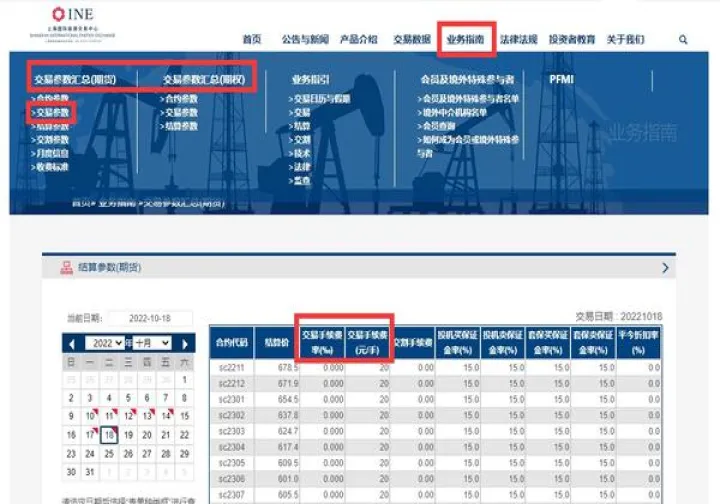720x504 pixels.
Task: Open the month 十月 dropdown
Action: point(151,343)
